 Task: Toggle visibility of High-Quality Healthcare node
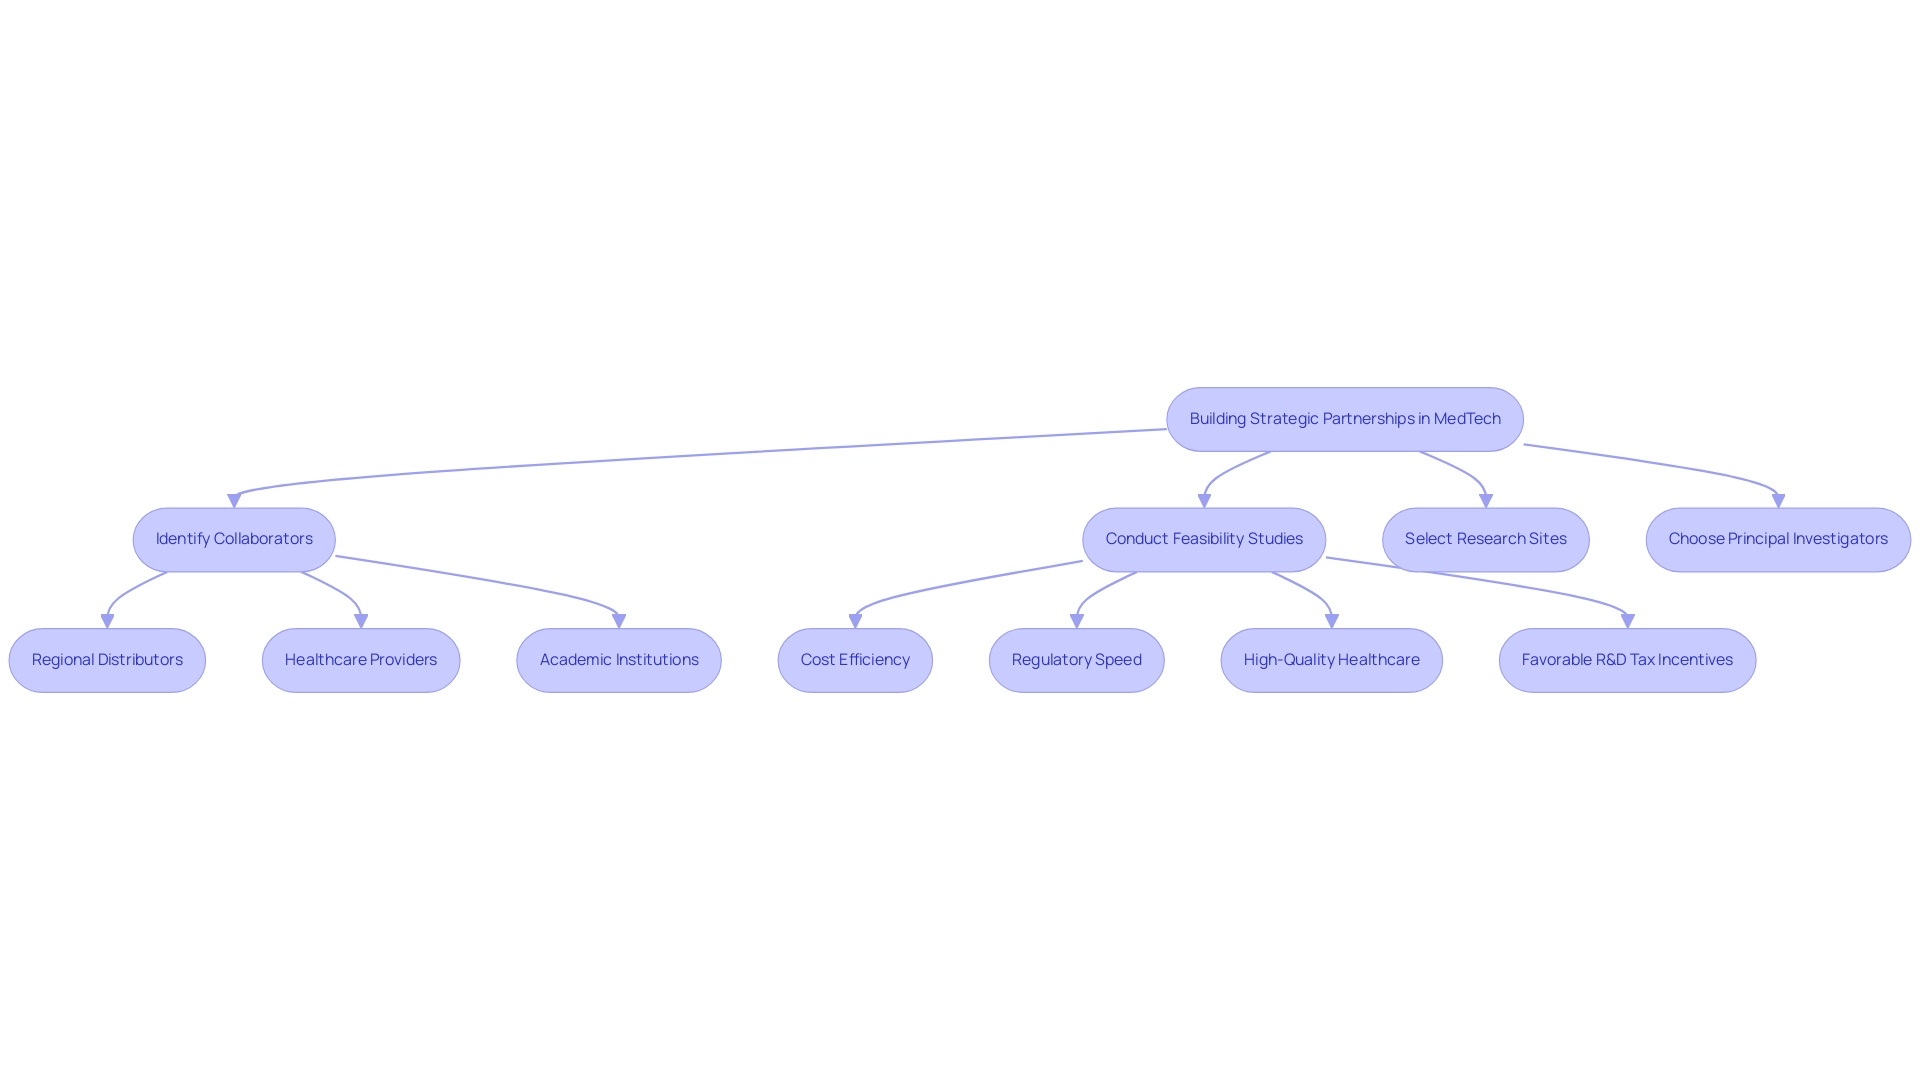(x=1329, y=658)
